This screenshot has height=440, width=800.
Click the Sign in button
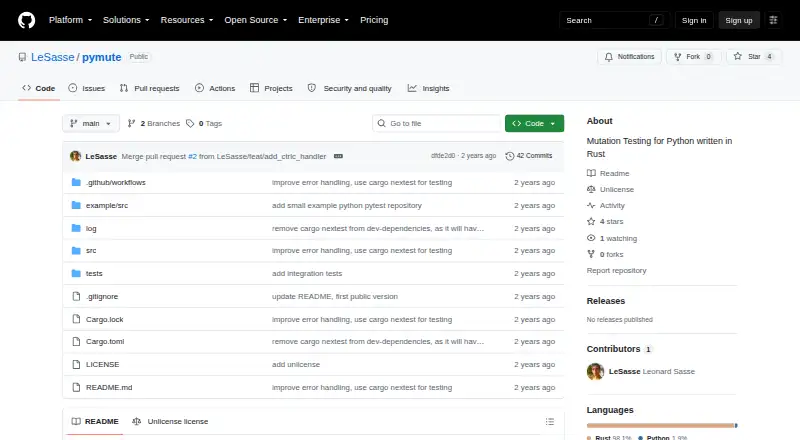point(694,20)
